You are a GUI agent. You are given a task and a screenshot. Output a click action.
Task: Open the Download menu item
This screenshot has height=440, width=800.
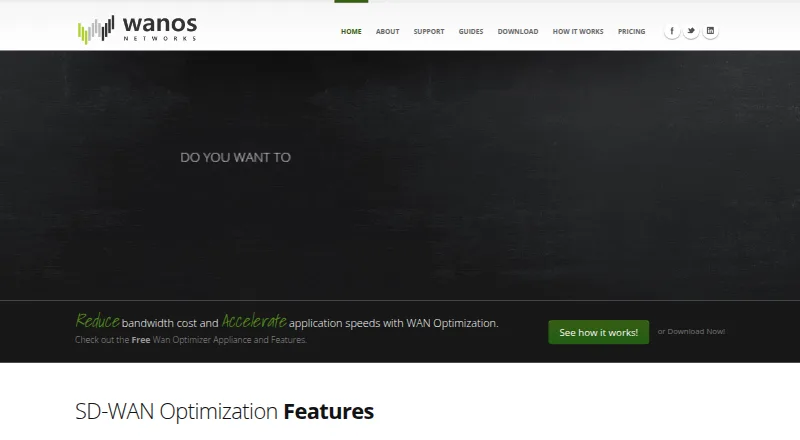pos(518,32)
